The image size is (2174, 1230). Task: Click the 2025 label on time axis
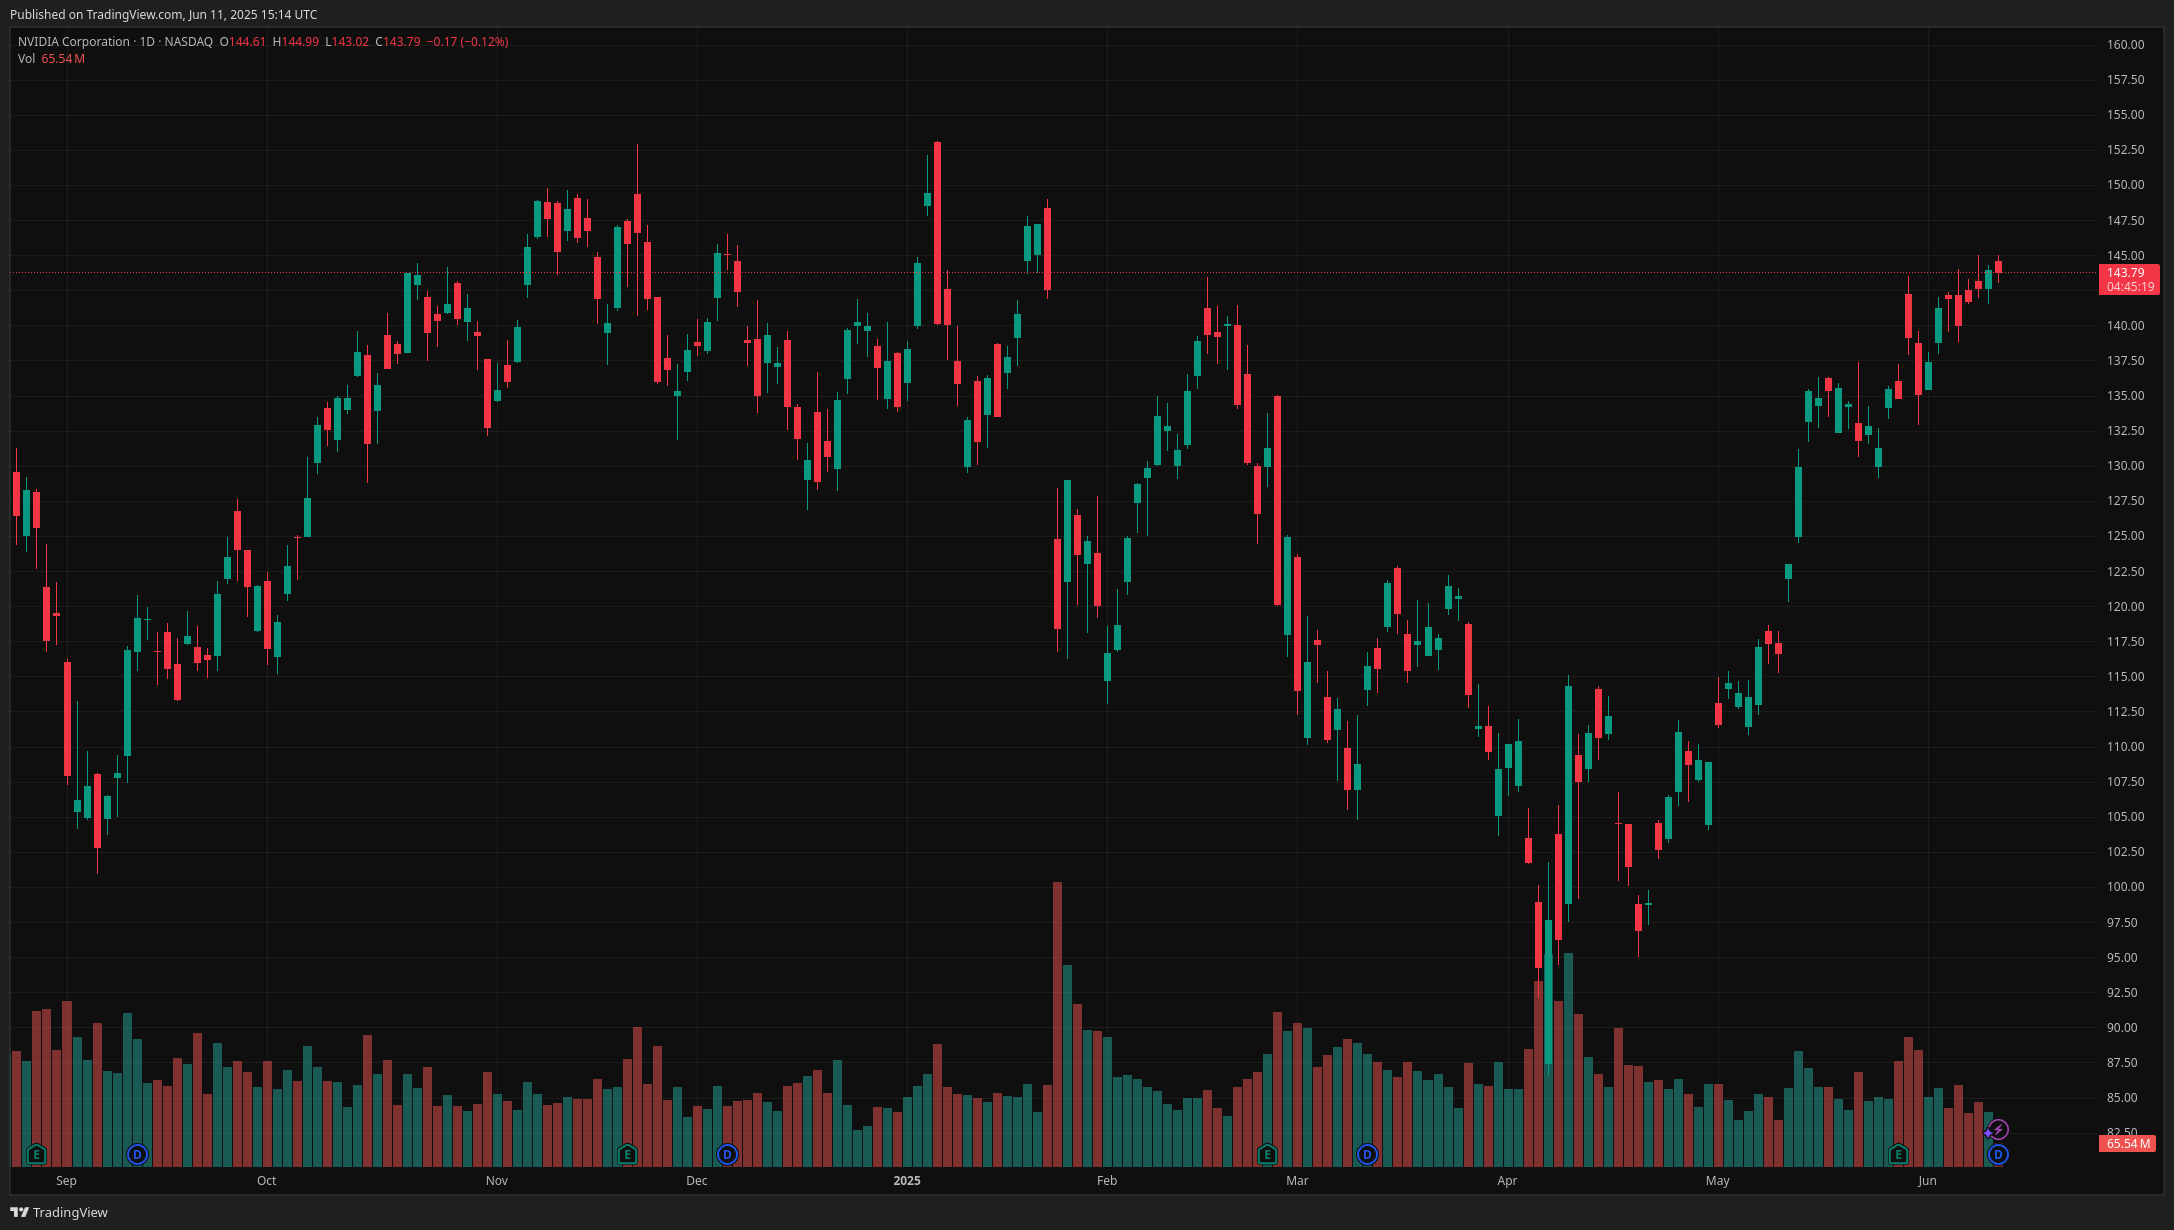click(906, 1181)
